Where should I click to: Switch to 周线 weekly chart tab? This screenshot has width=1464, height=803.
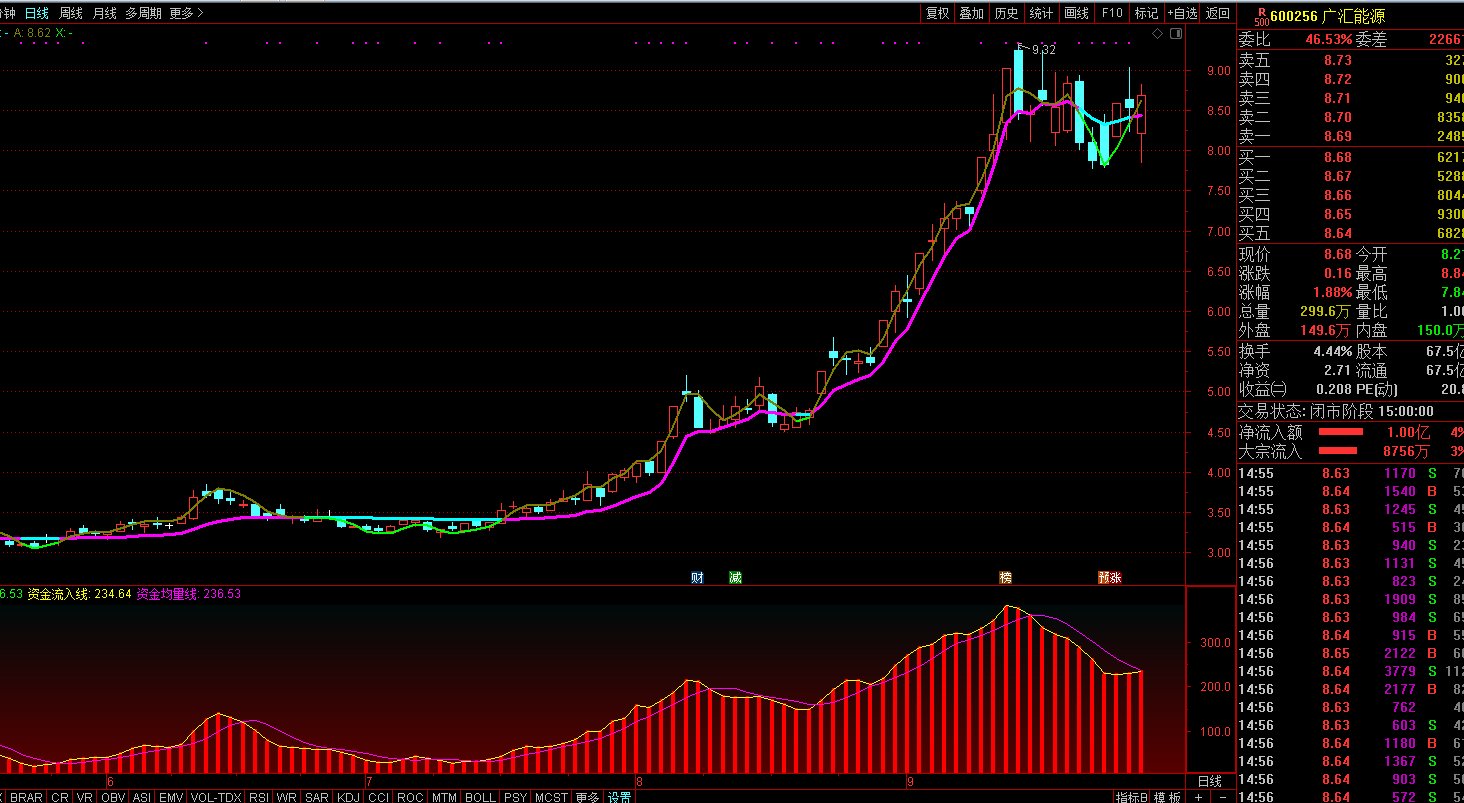click(71, 13)
